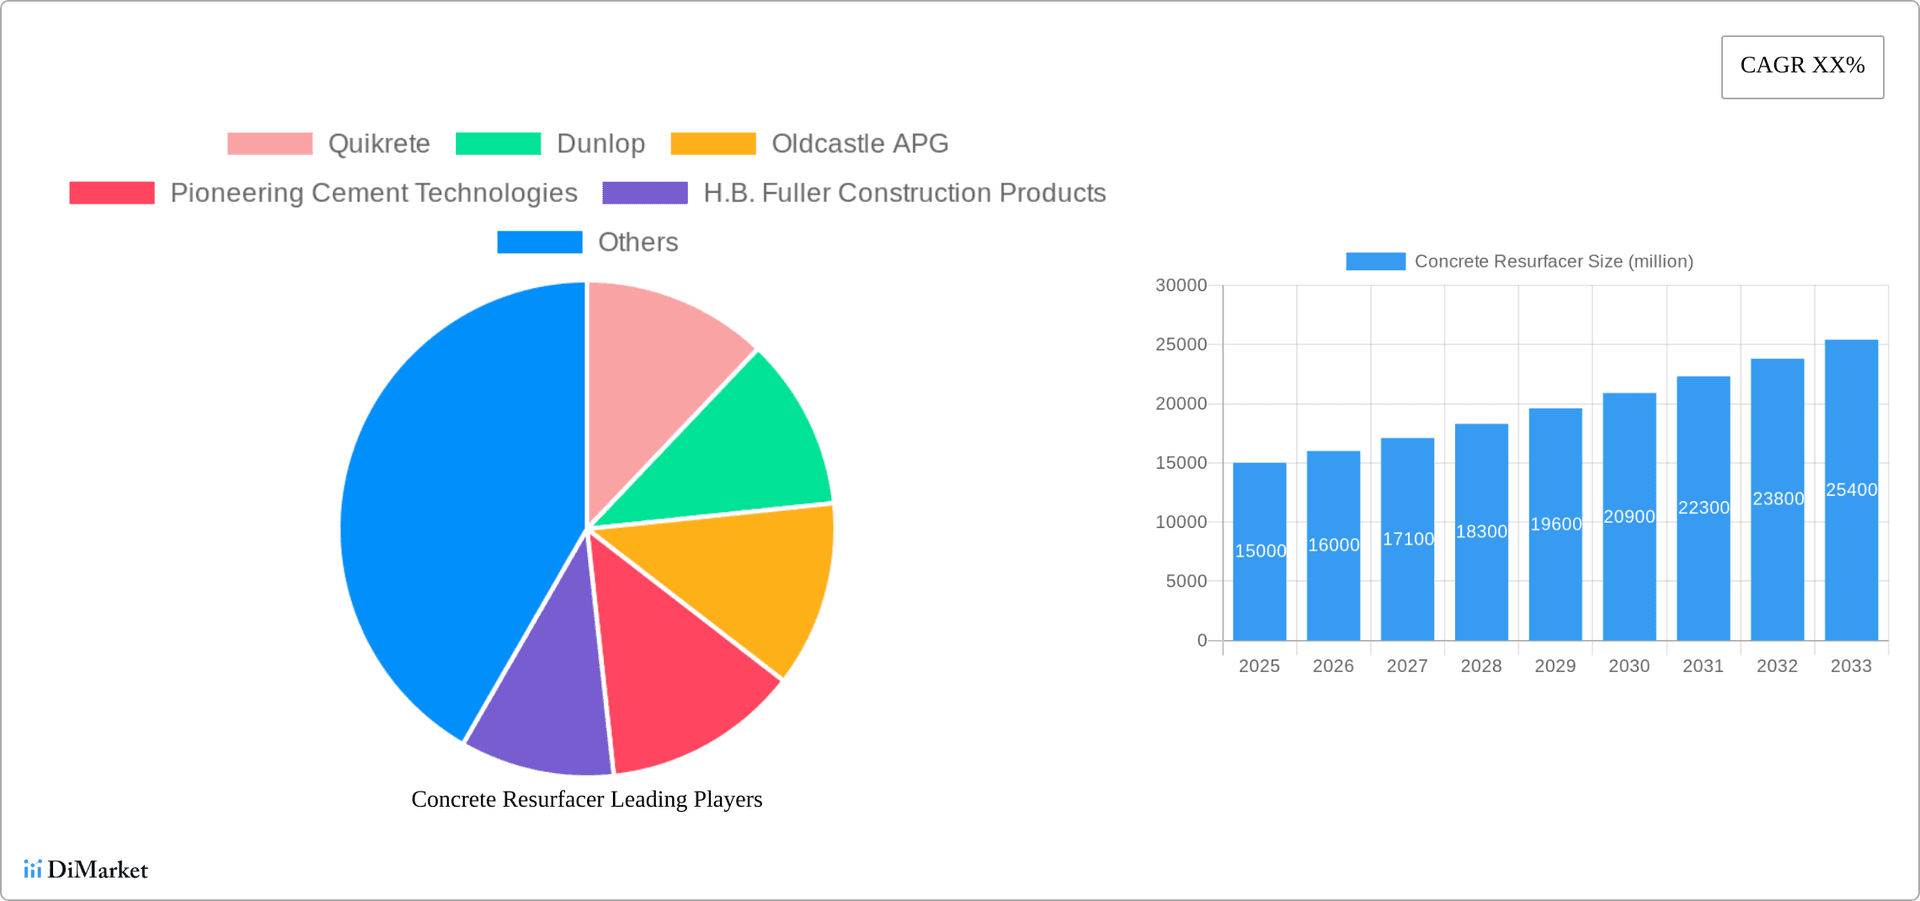Select the Concrete Resurfacer Leading Players title
Image resolution: width=1920 pixels, height=901 pixels.
(x=586, y=799)
